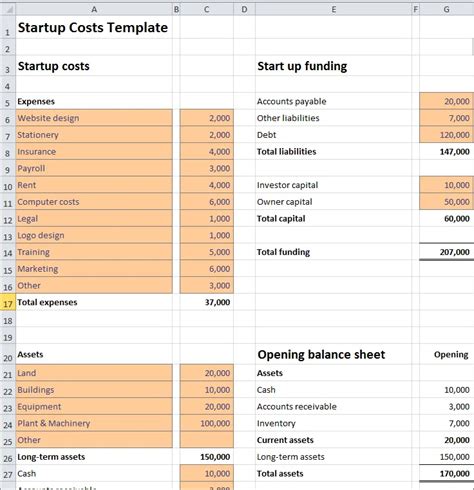Select the 'Marketing' cell
The width and height of the screenshot is (474, 490).
(x=94, y=269)
